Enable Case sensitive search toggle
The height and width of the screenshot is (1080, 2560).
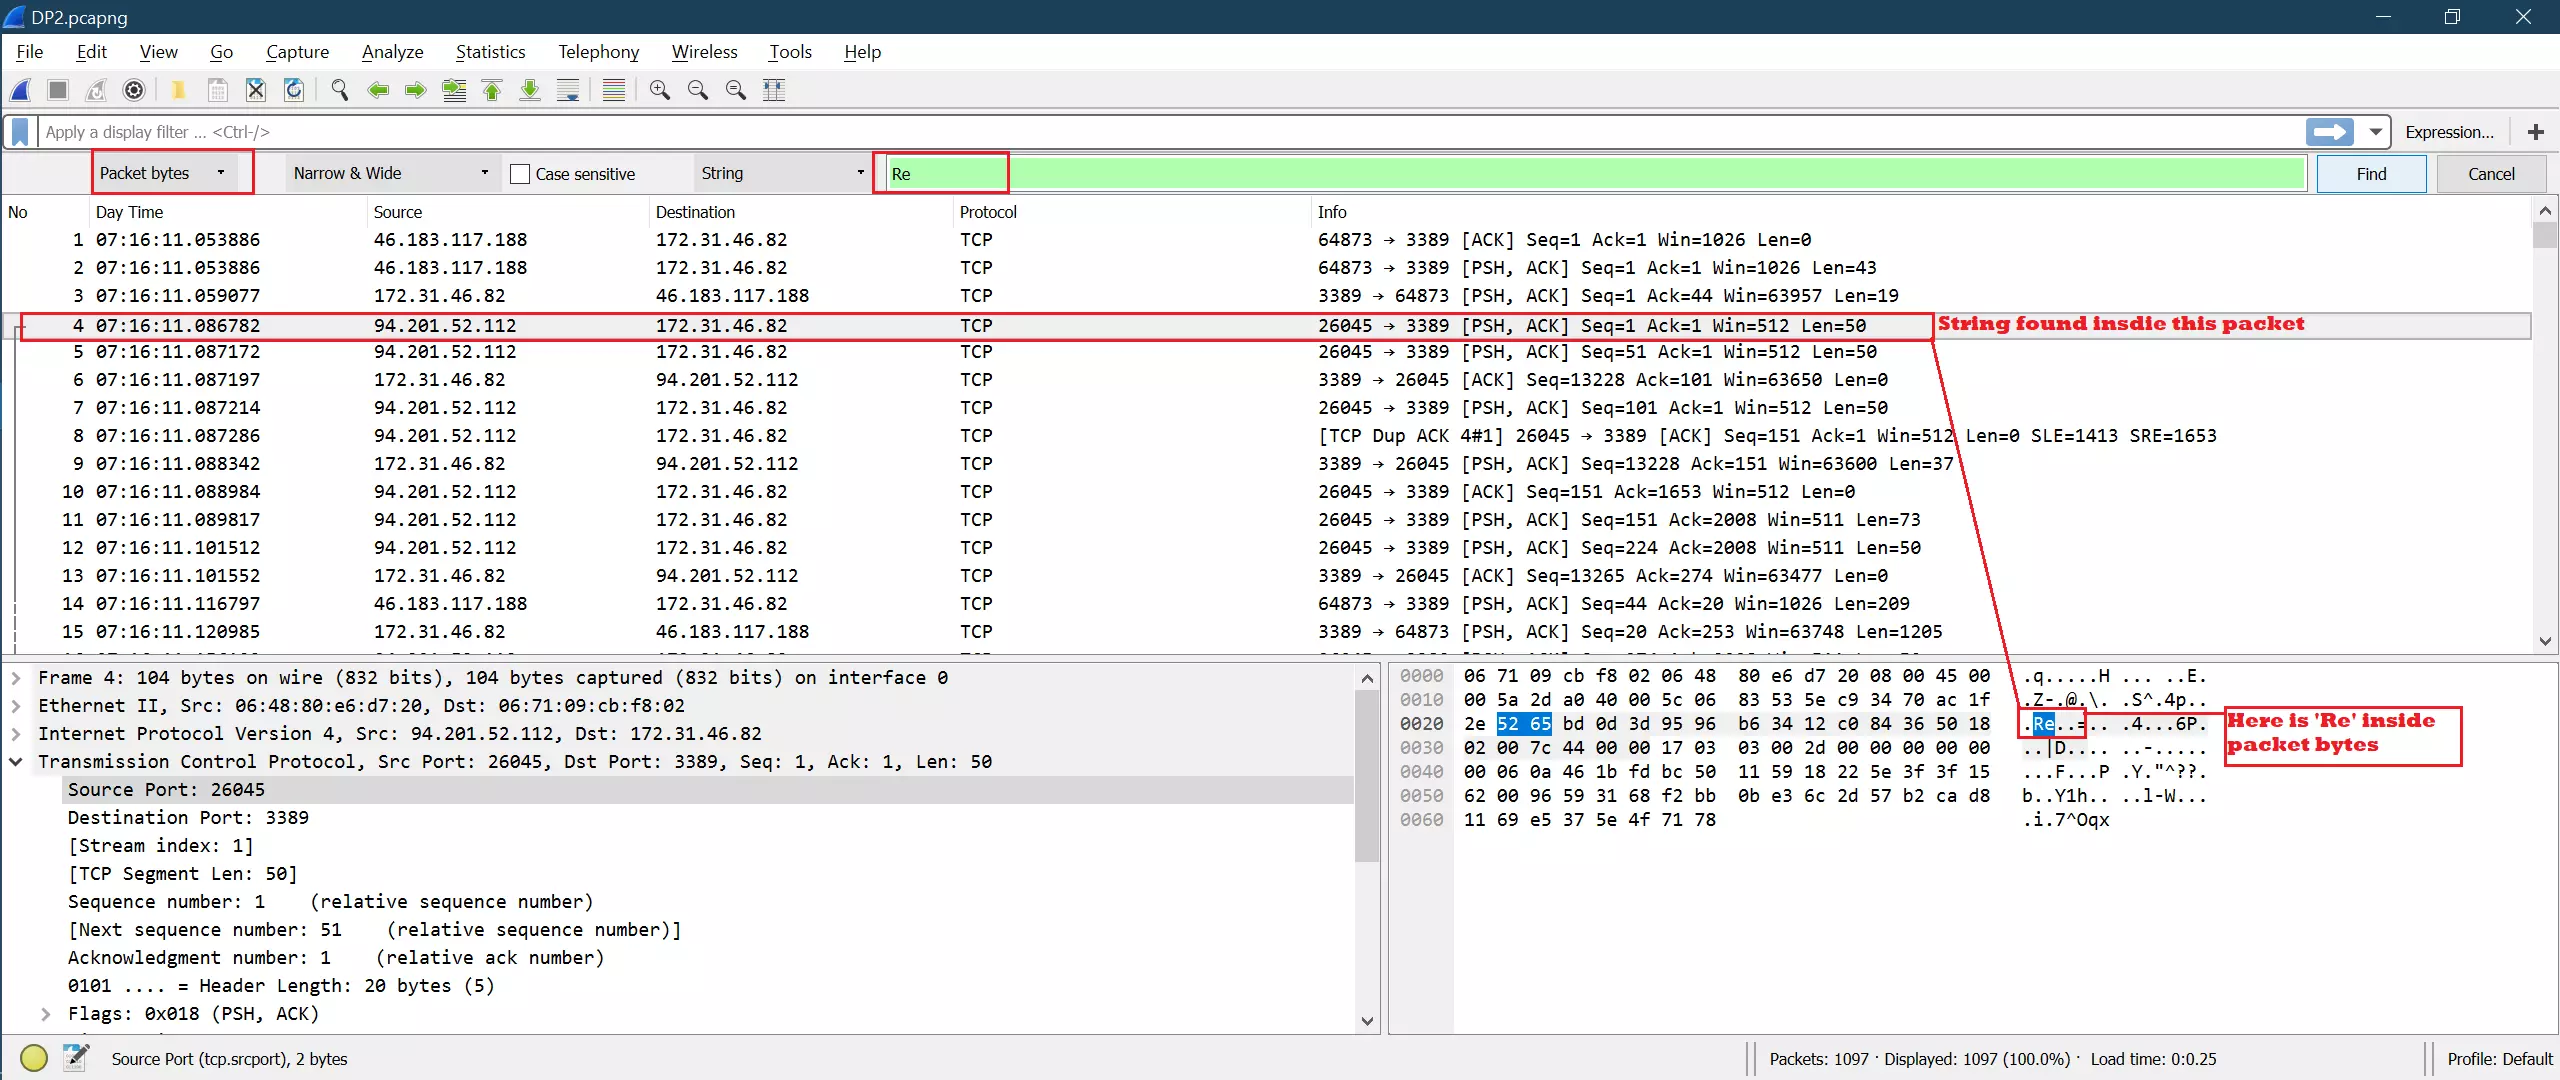coord(521,173)
